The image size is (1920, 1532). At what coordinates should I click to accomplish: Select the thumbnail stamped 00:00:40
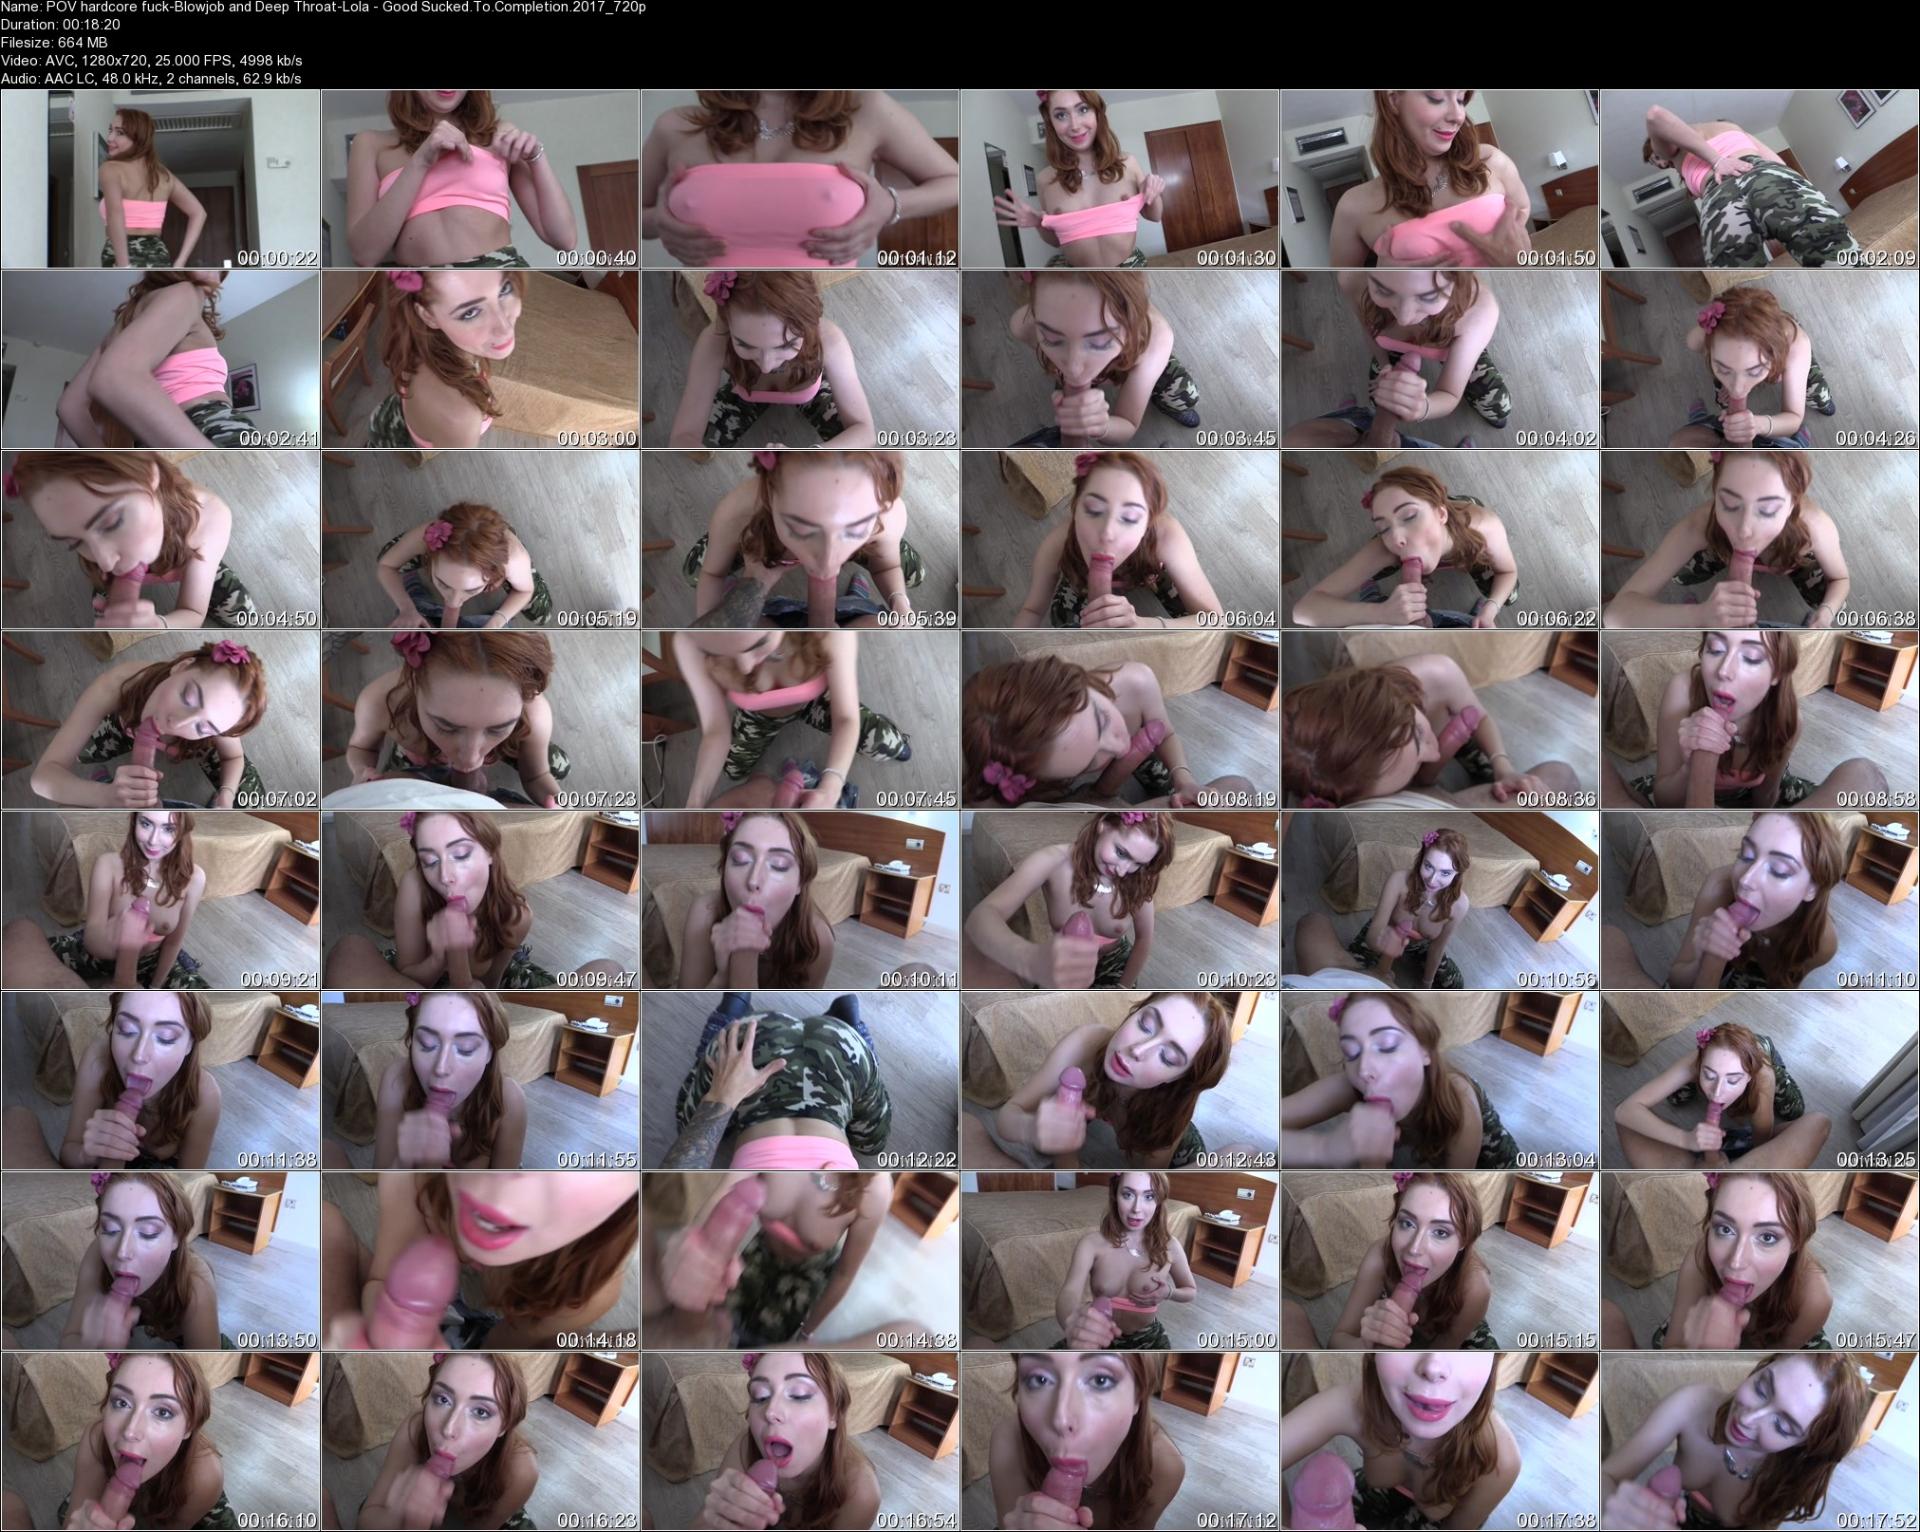click(x=480, y=179)
